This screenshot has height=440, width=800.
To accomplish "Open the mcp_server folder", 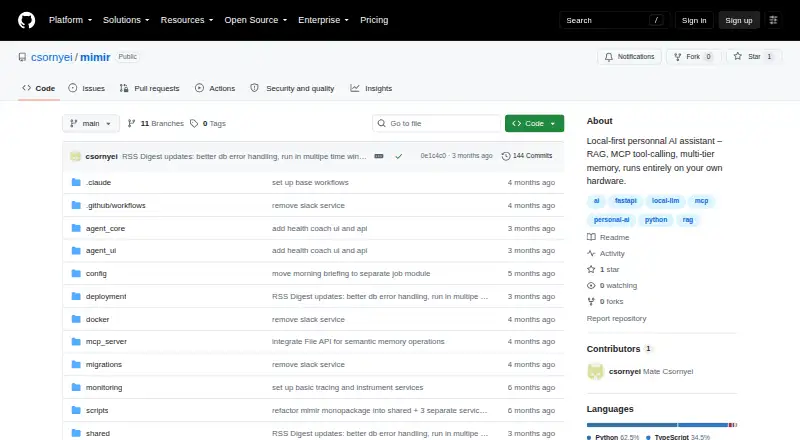I will (106, 341).
